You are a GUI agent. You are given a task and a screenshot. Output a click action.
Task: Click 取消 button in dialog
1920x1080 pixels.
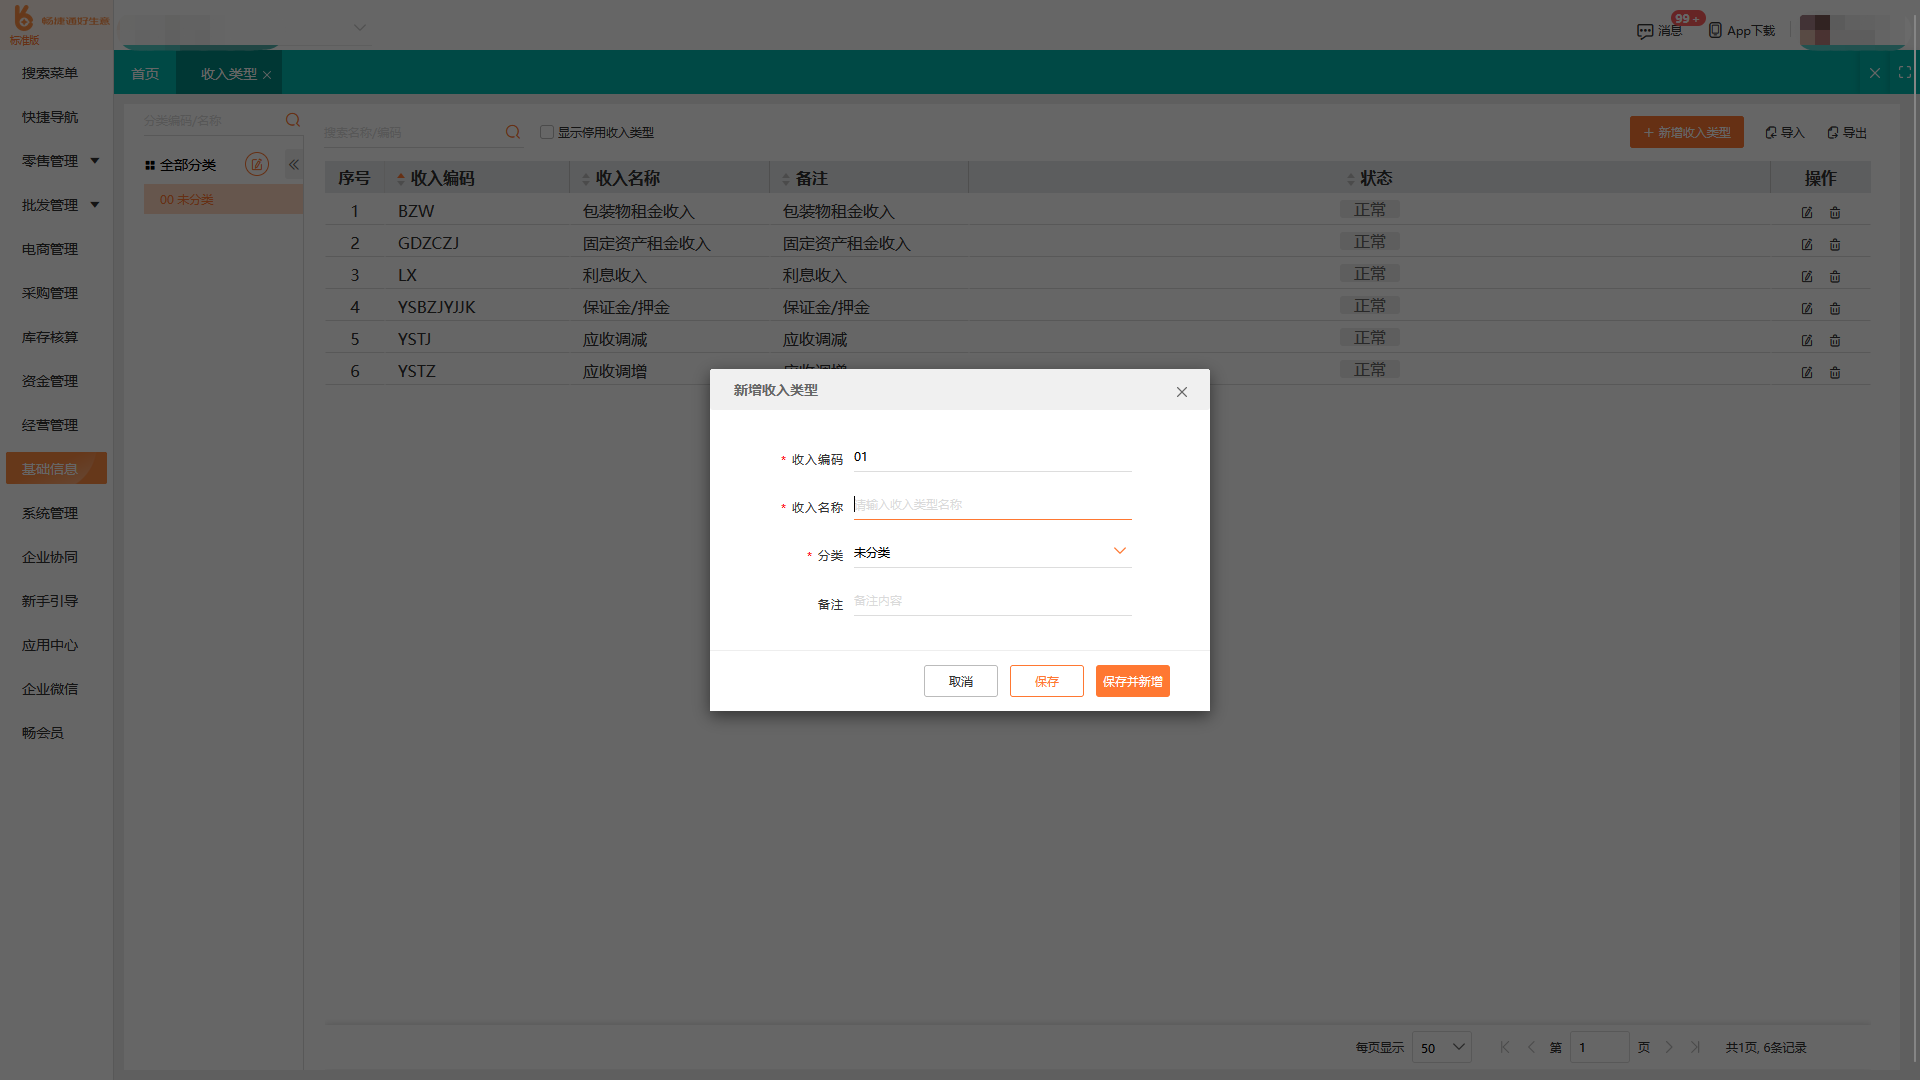tap(961, 680)
